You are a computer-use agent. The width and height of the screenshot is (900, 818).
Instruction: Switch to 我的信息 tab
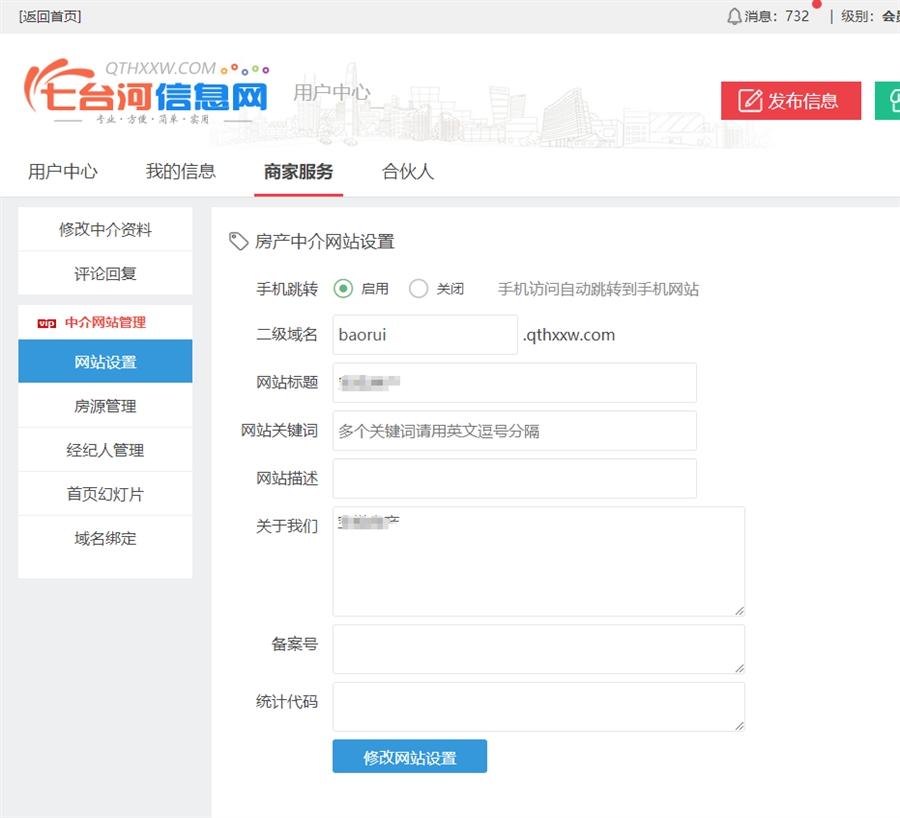coord(181,171)
